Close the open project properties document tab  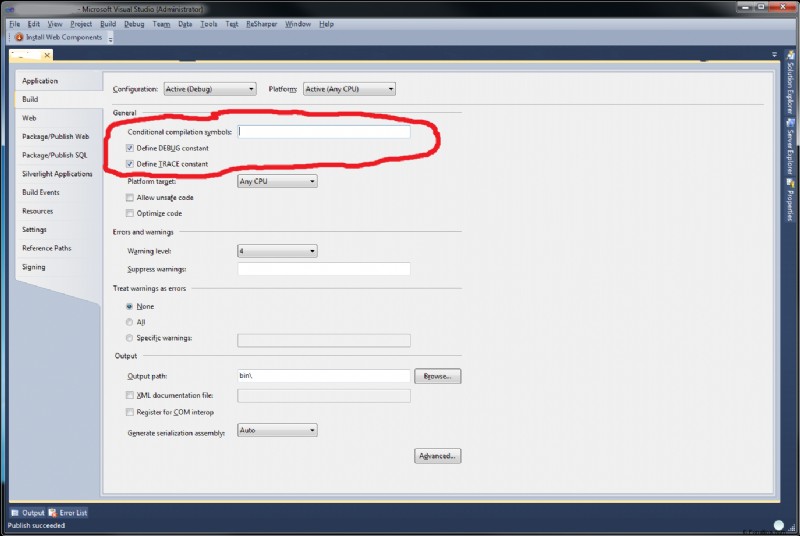[47, 56]
